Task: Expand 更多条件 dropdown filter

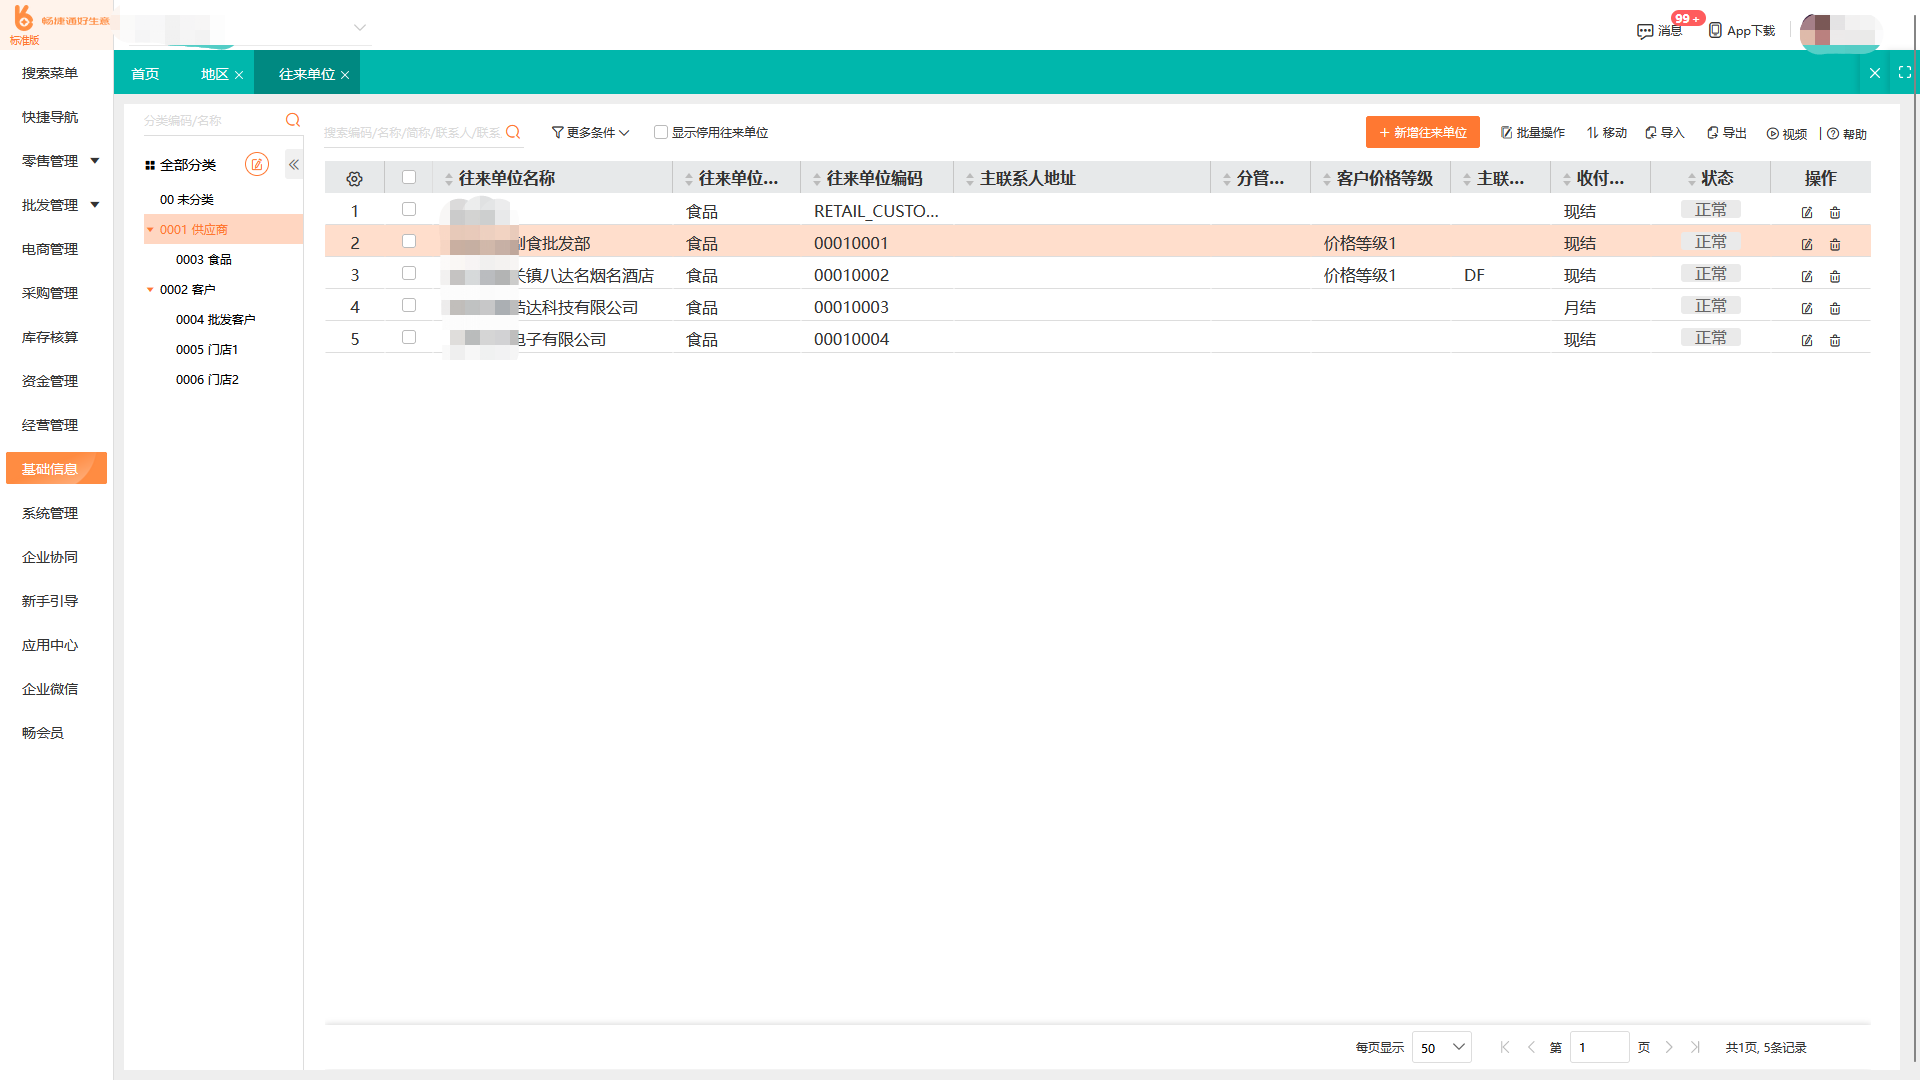Action: (592, 132)
